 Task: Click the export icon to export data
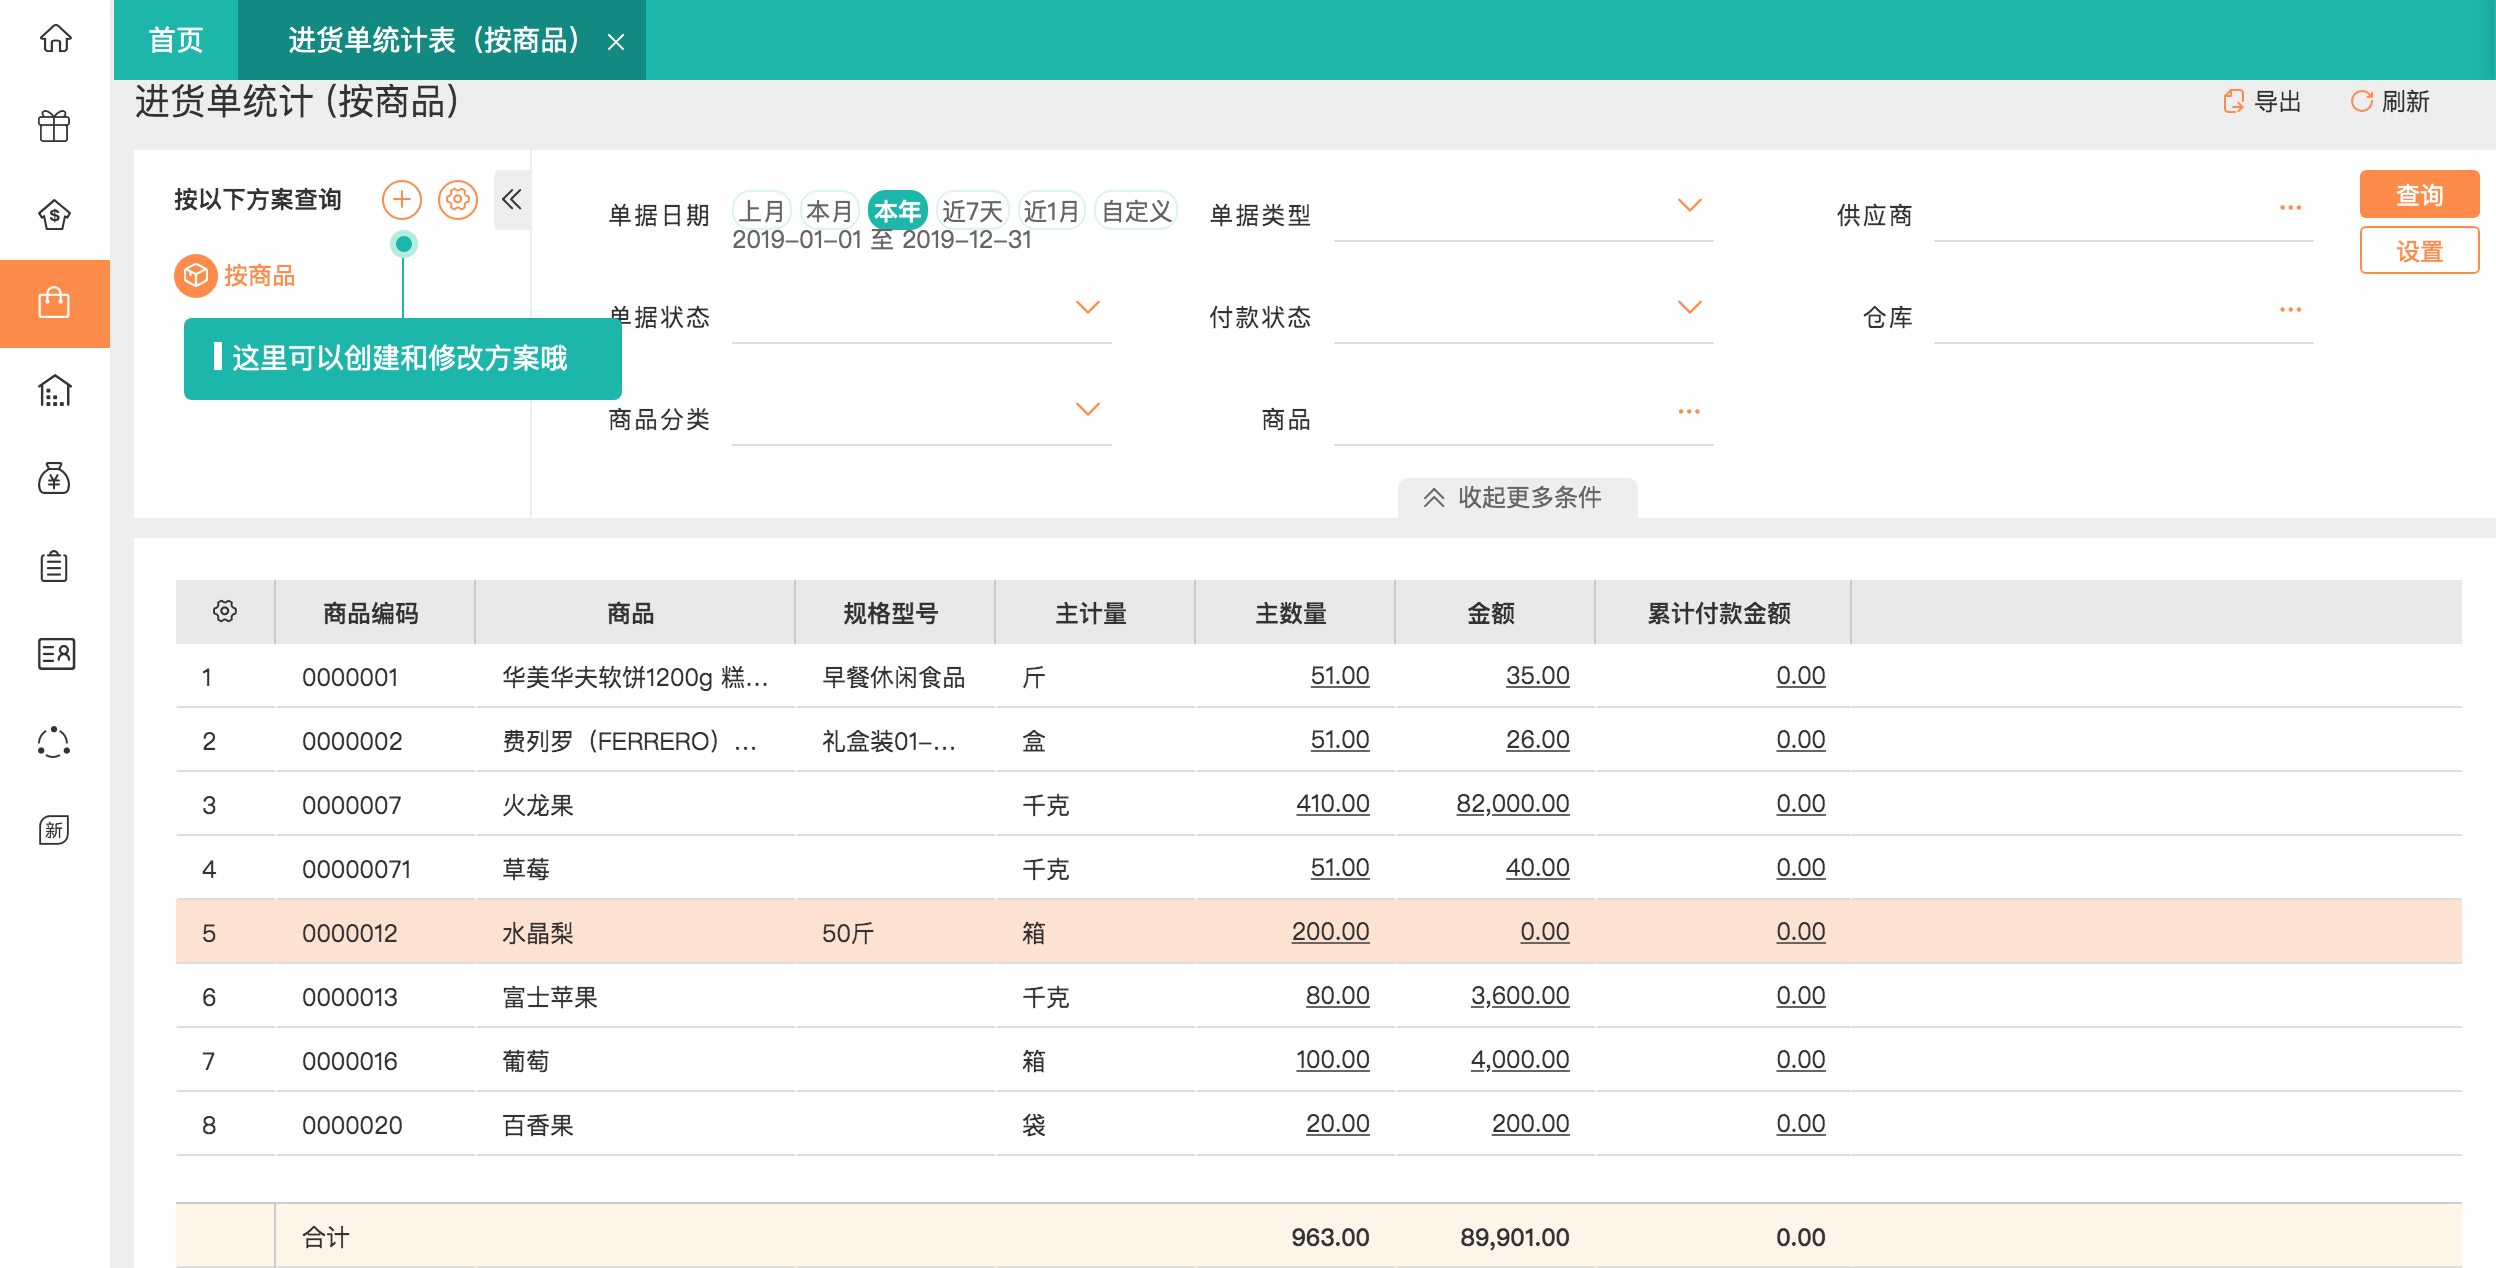pos(2236,104)
